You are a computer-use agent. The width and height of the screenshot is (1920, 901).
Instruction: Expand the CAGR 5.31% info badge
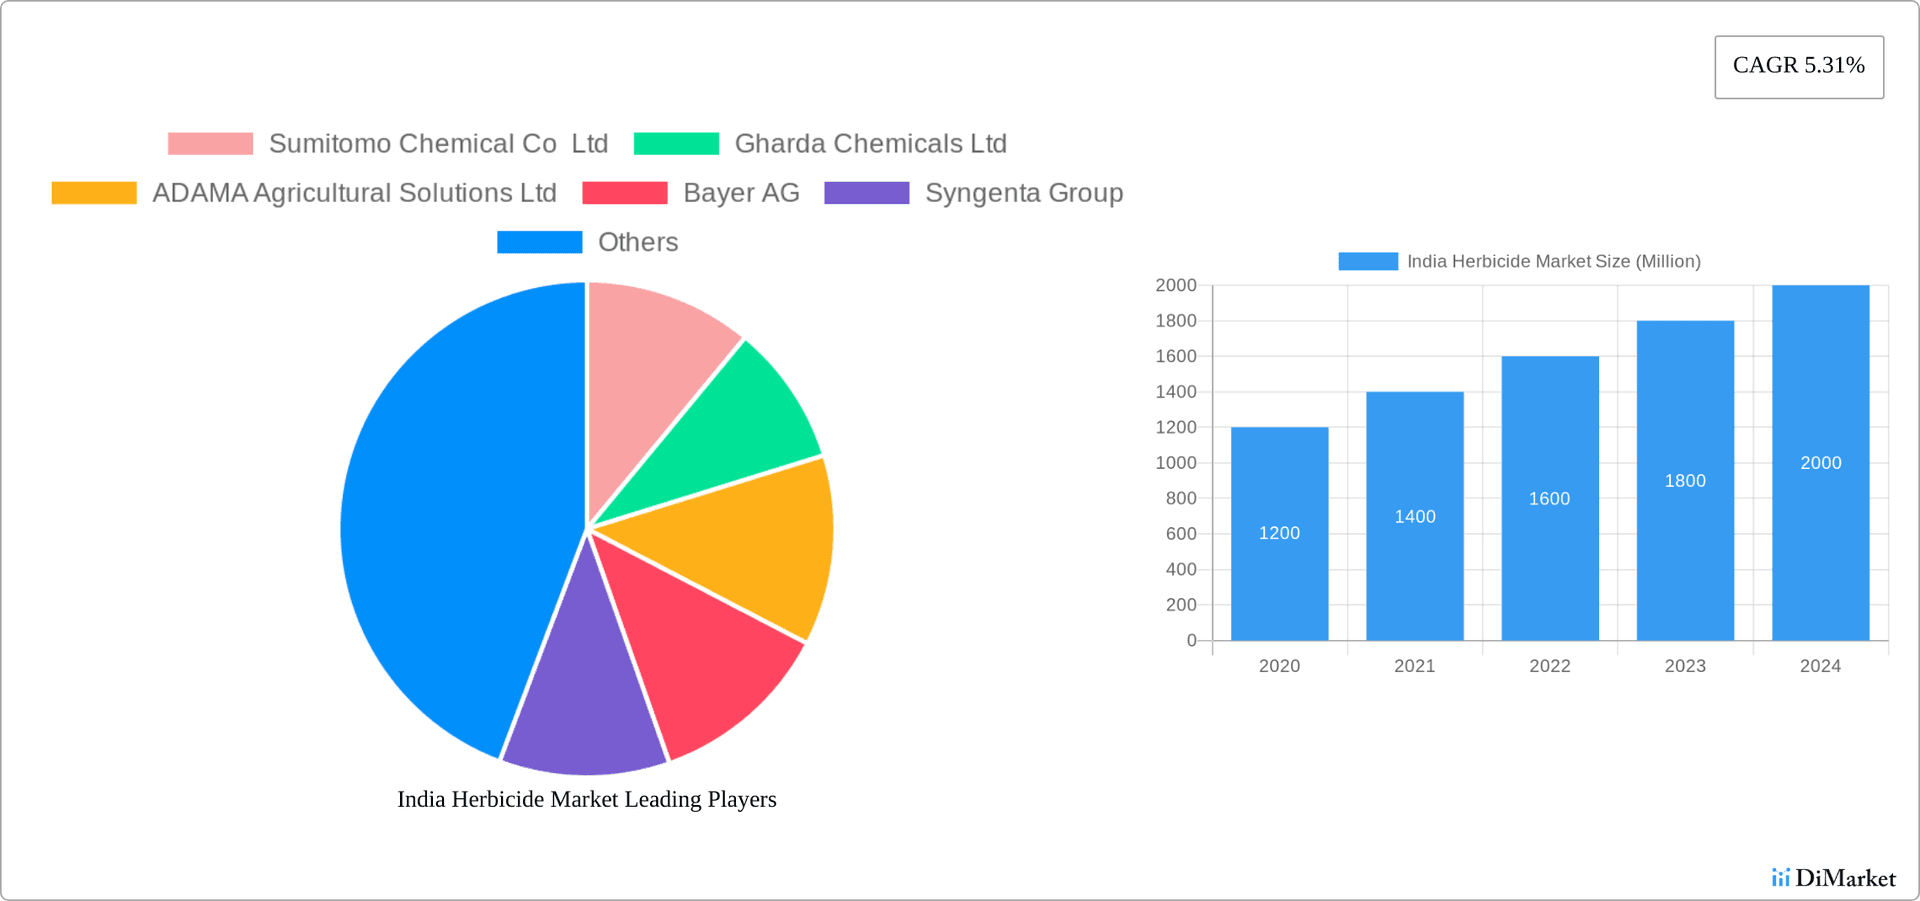point(1798,66)
